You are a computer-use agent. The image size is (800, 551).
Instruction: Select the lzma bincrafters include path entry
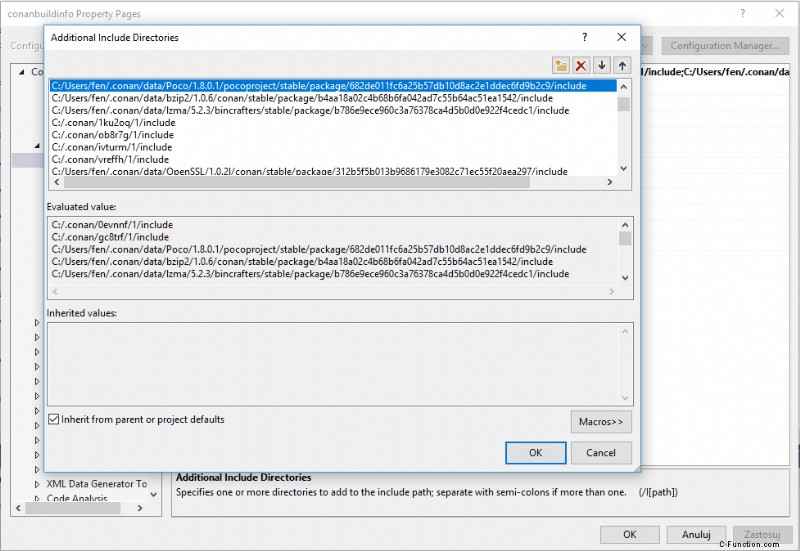[x=310, y=111]
